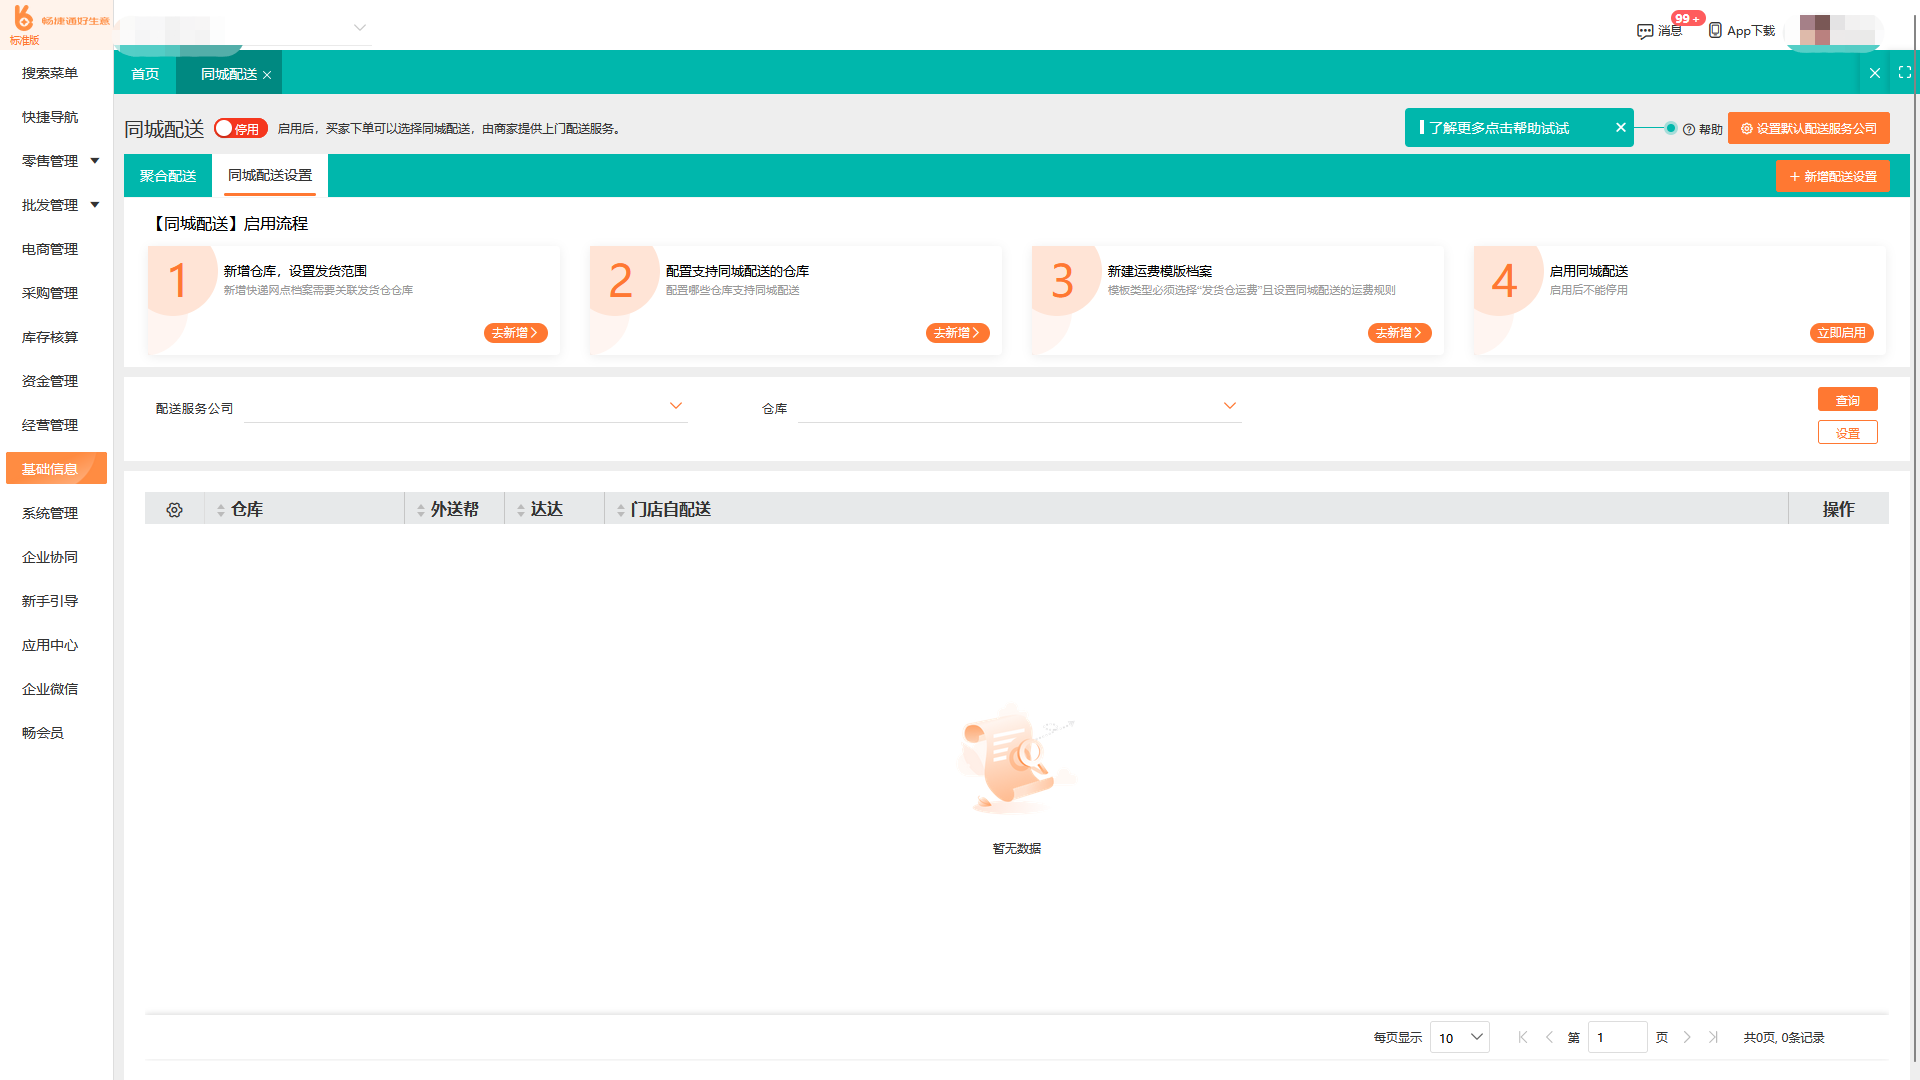Image resolution: width=1920 pixels, height=1080 pixels.
Task: Click 消息 notification icon
Action: (x=1659, y=29)
